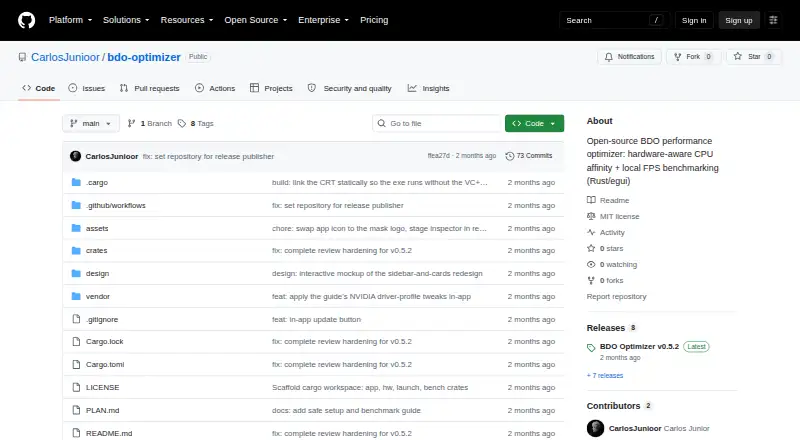Open the .cargo commit about linking the CRT
Screen dimensions: 800x440
click(380, 182)
